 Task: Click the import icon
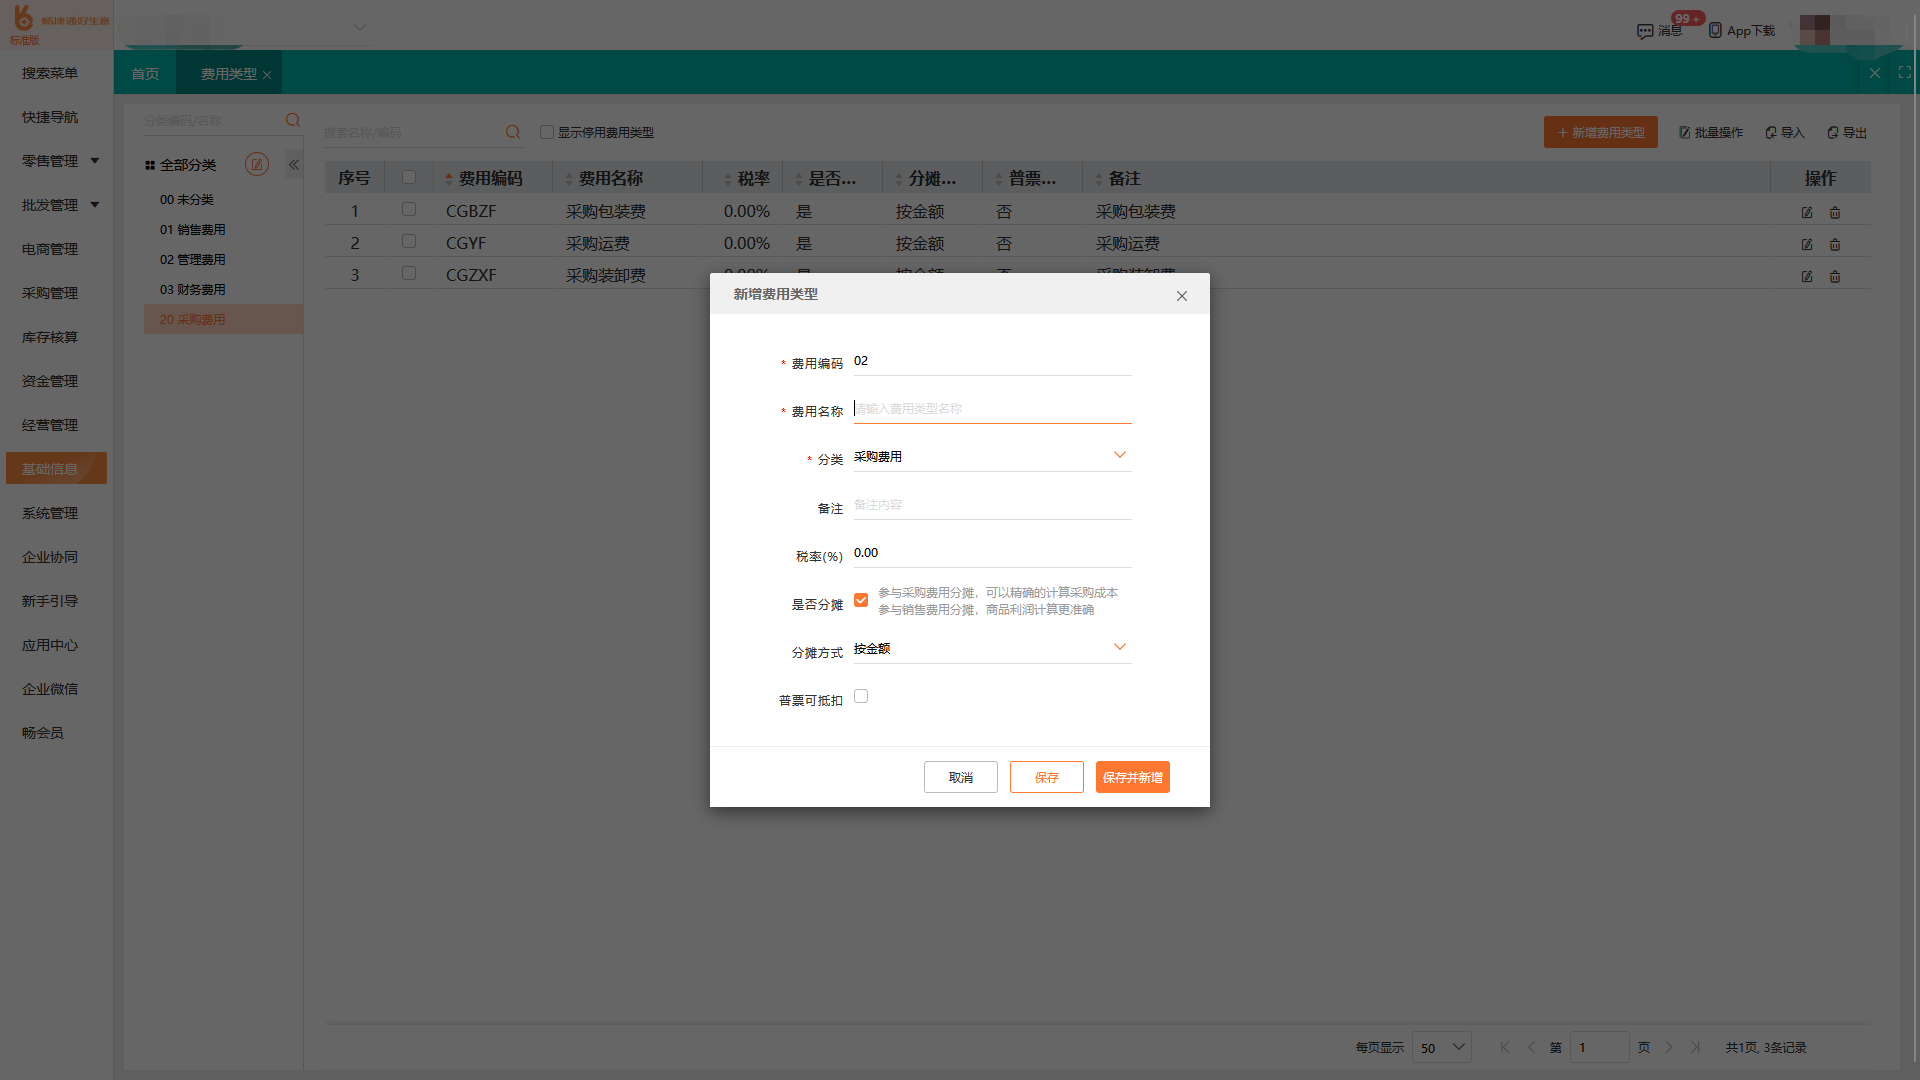(x=1785, y=132)
